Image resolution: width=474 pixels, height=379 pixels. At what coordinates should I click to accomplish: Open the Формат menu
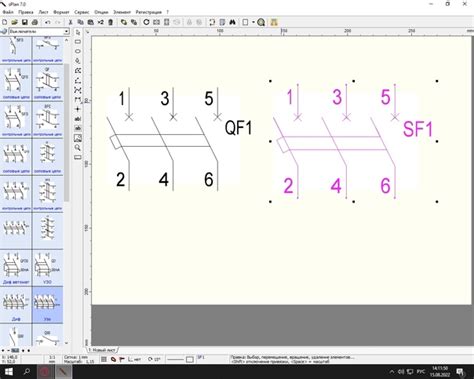click(61, 12)
